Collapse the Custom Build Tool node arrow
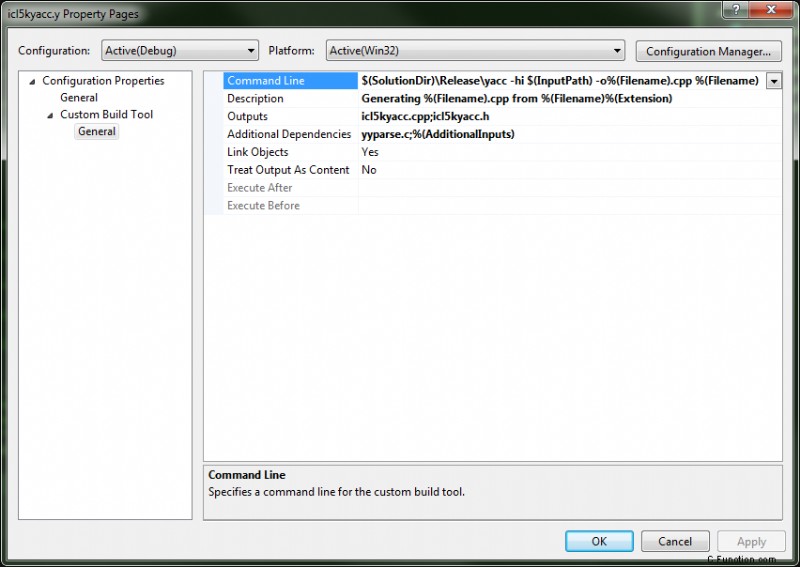The width and height of the screenshot is (800, 567). 51,115
